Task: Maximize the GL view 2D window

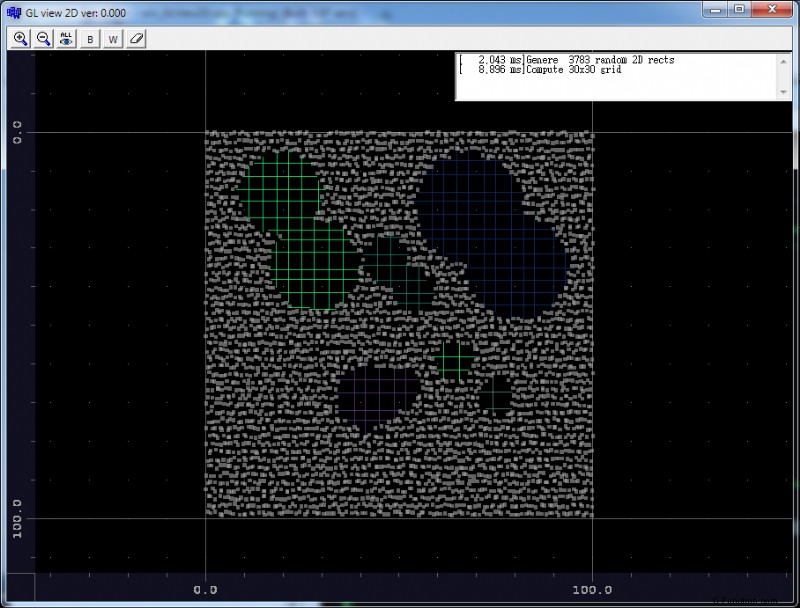Action: (x=738, y=9)
